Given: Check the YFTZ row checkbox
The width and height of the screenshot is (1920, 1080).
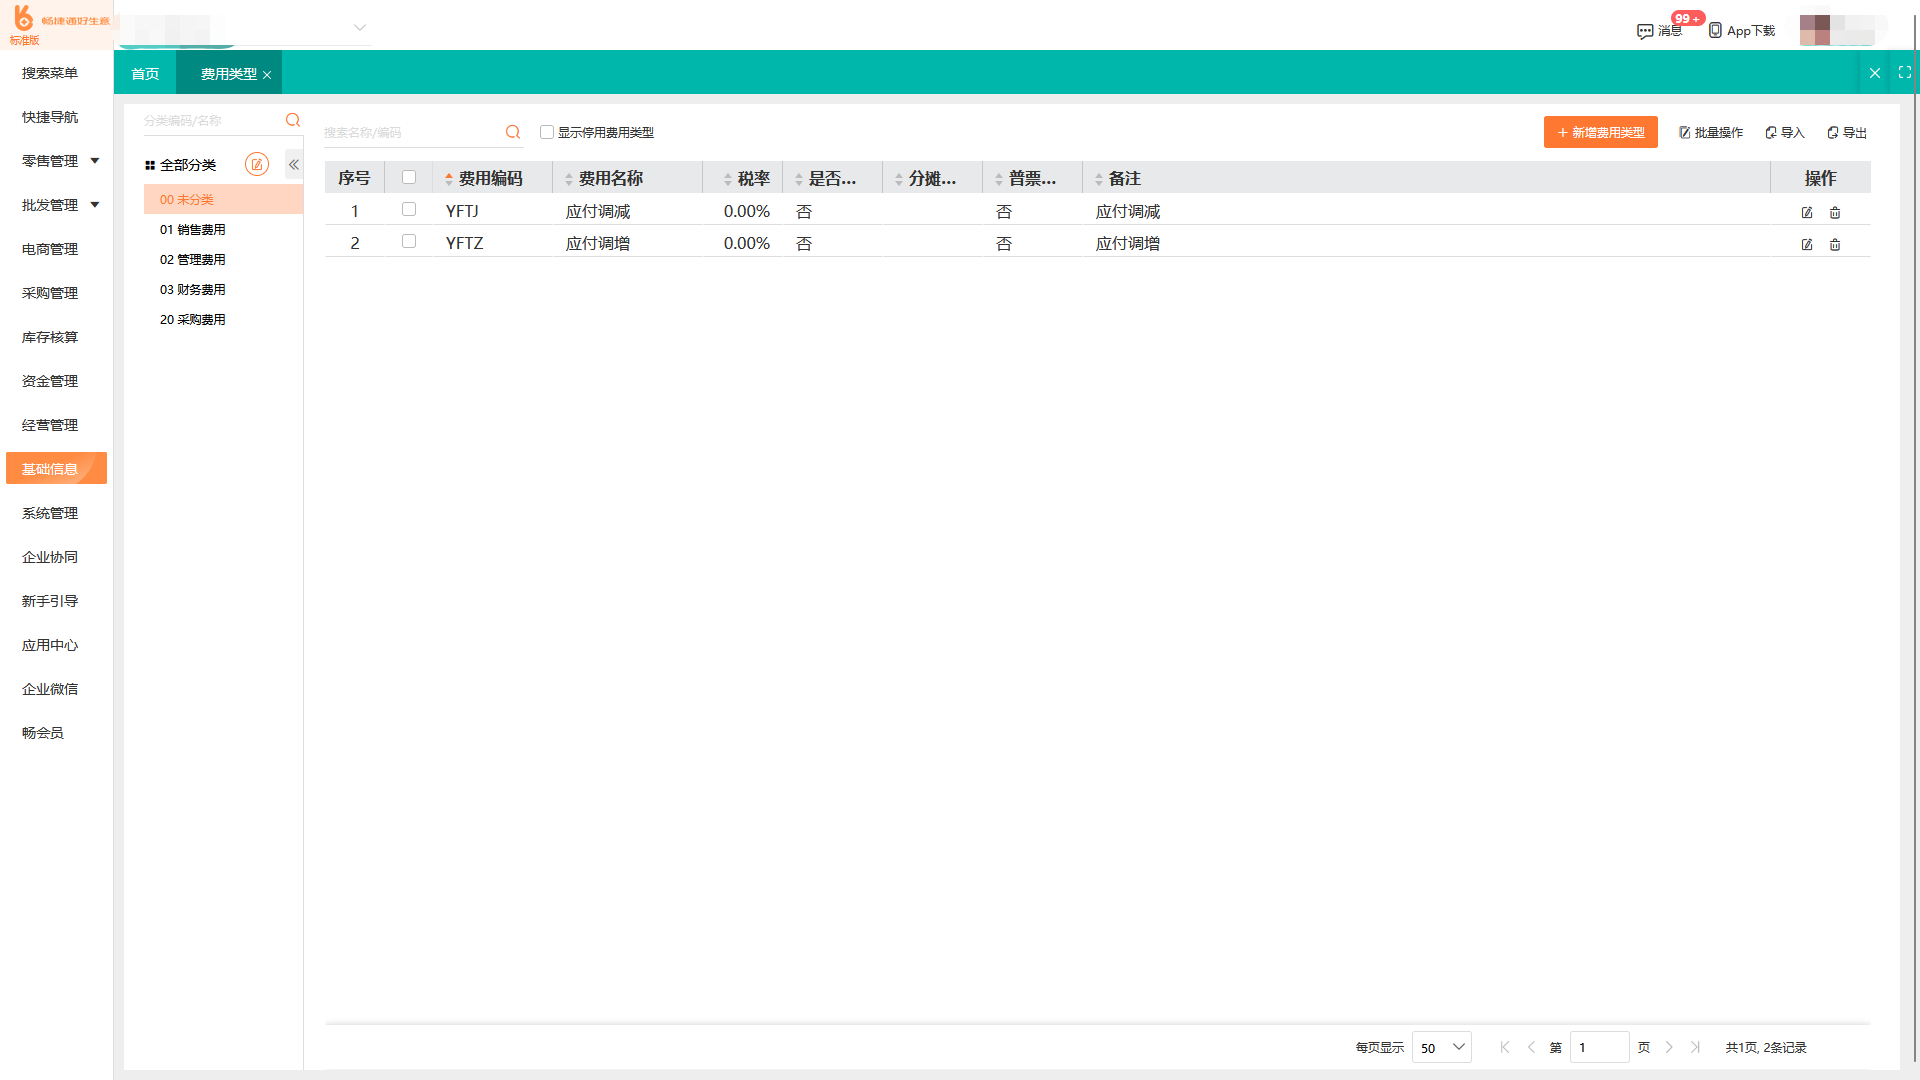Looking at the screenshot, I should pos(409,243).
